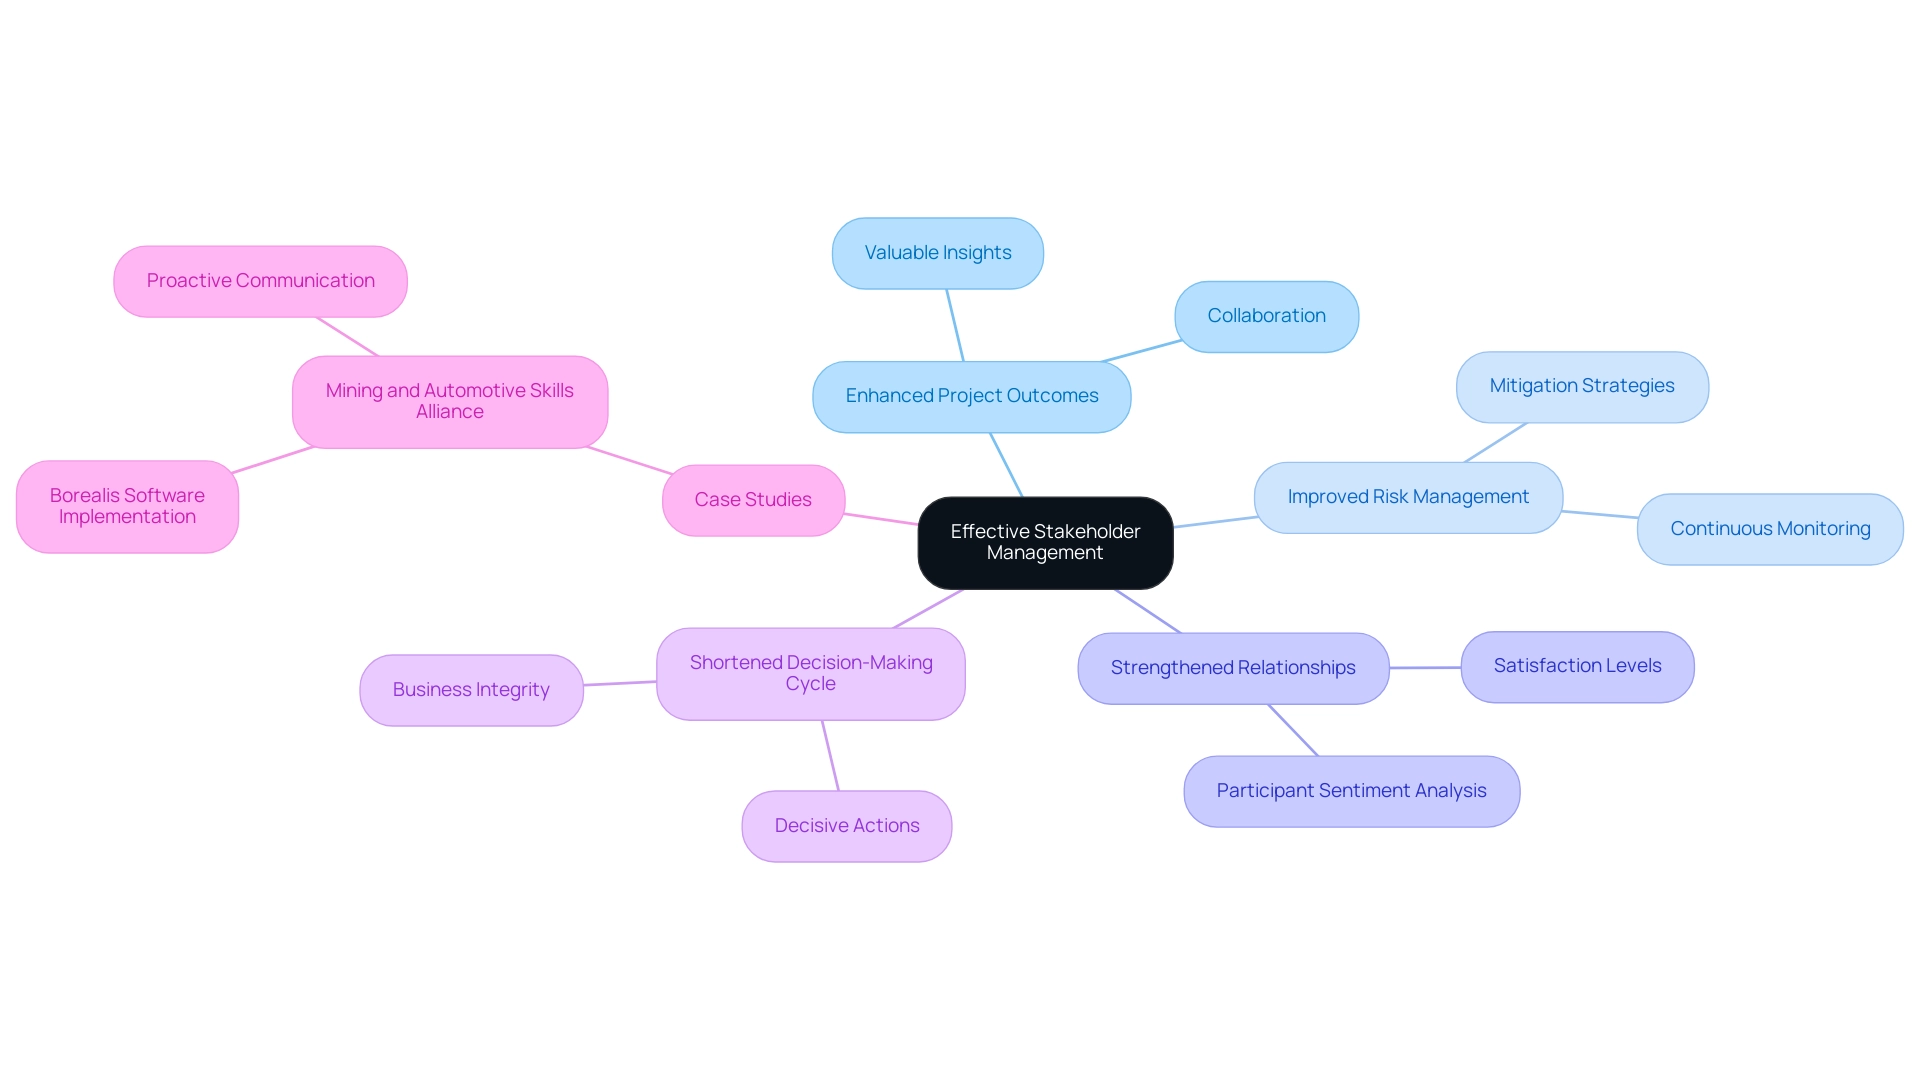The width and height of the screenshot is (1920, 1083).
Task: Toggle the Business Integrity node visibility
Action: point(472,687)
